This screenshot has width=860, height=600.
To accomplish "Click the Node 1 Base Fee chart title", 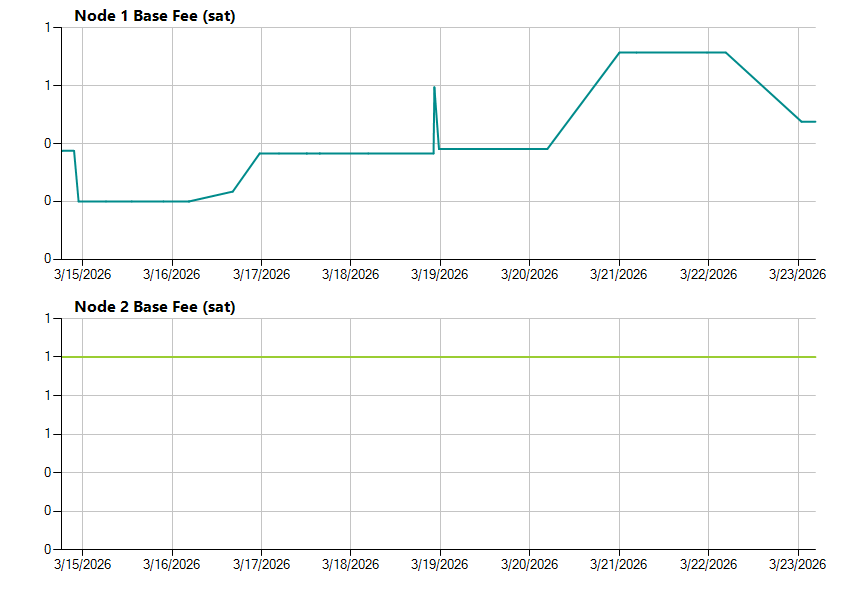I will pyautogui.click(x=155, y=16).
